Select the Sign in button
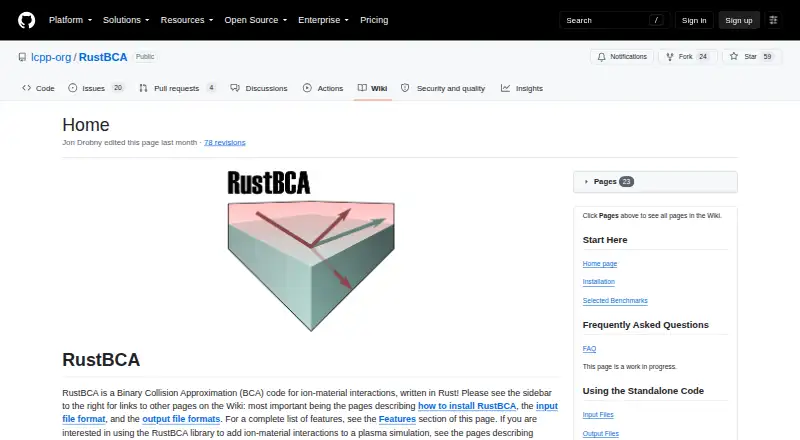This screenshot has width=800, height=440. tap(694, 20)
